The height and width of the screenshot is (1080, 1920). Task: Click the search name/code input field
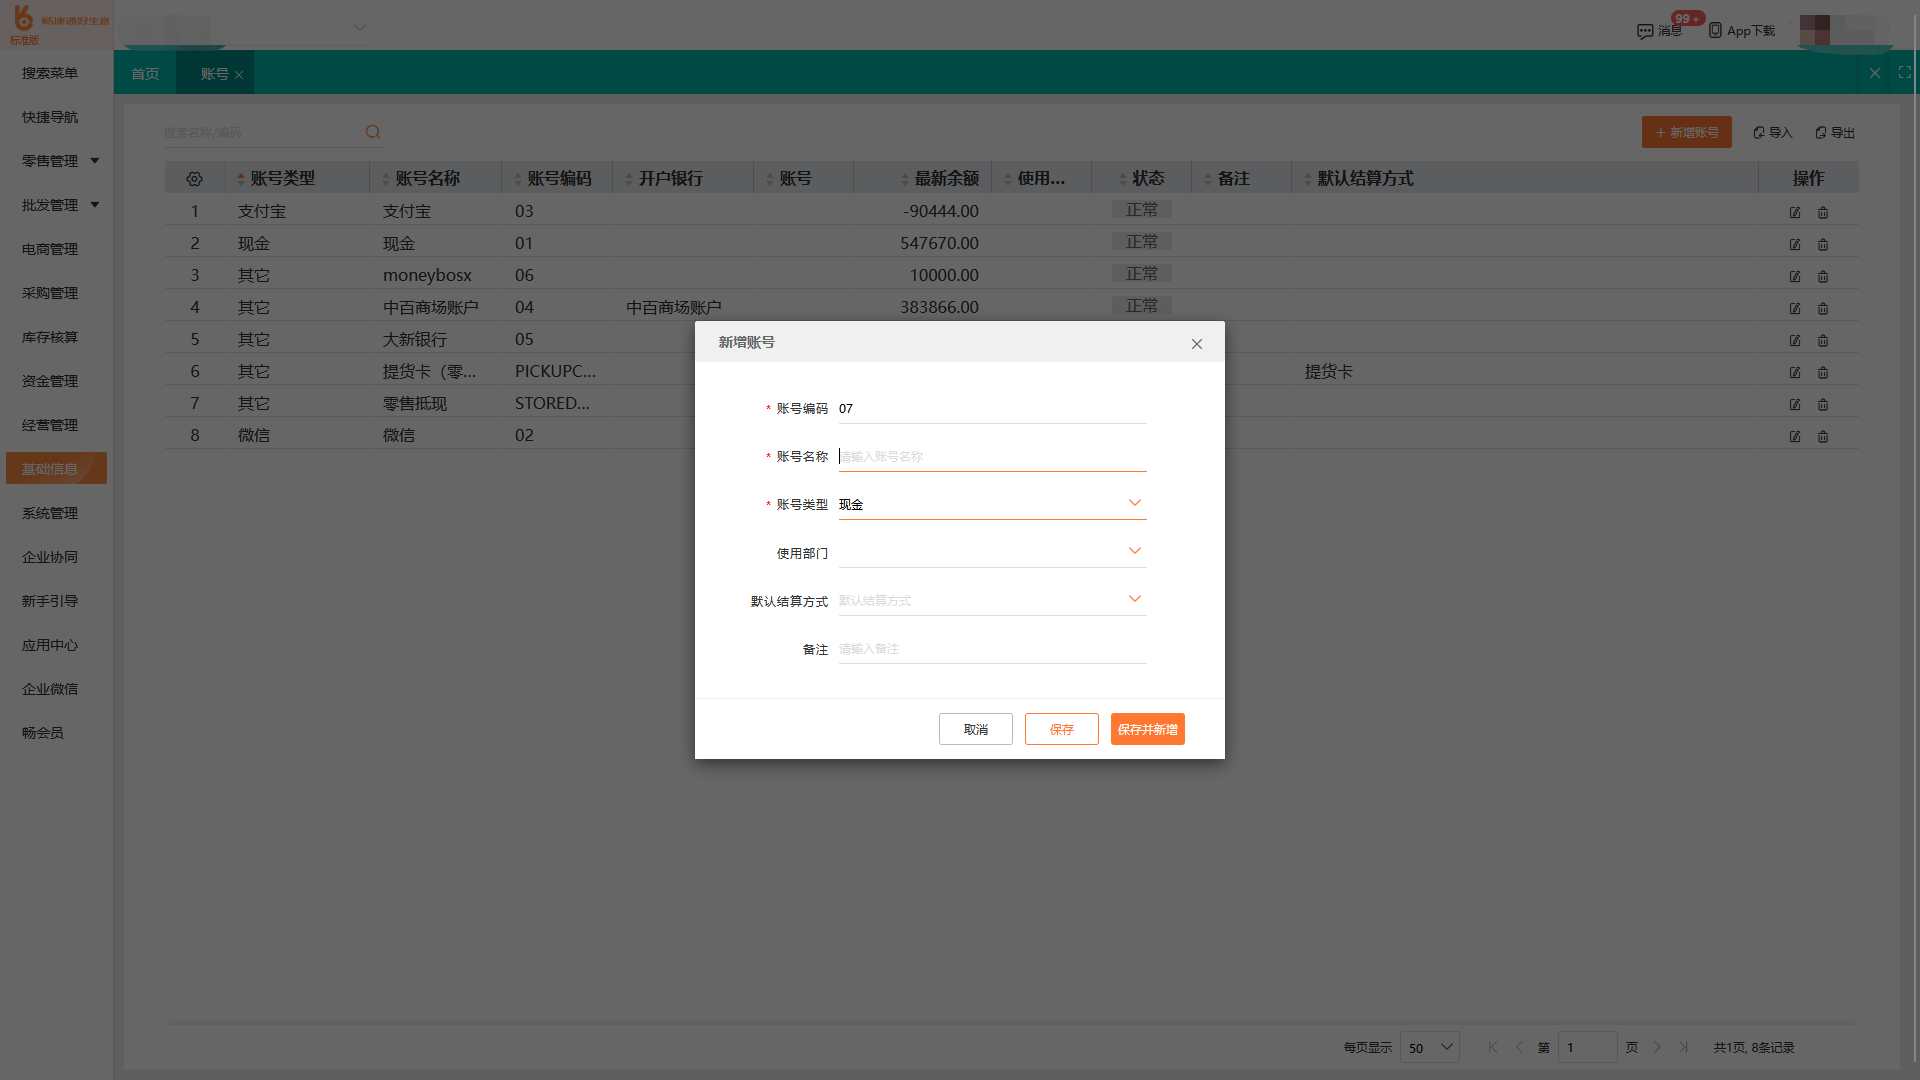260,132
